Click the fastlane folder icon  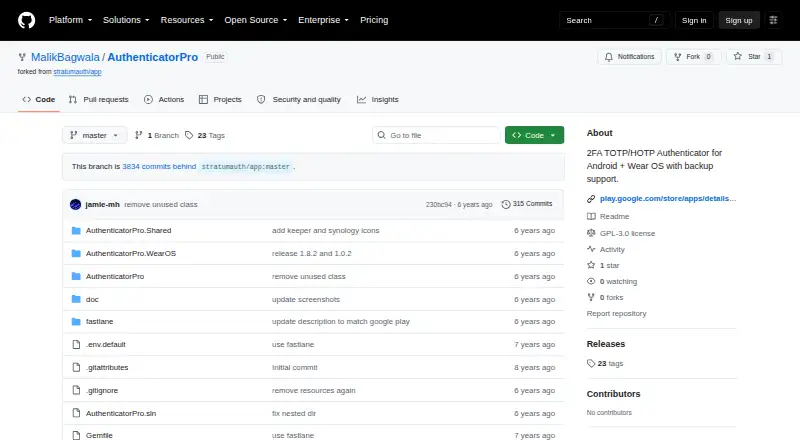76,322
